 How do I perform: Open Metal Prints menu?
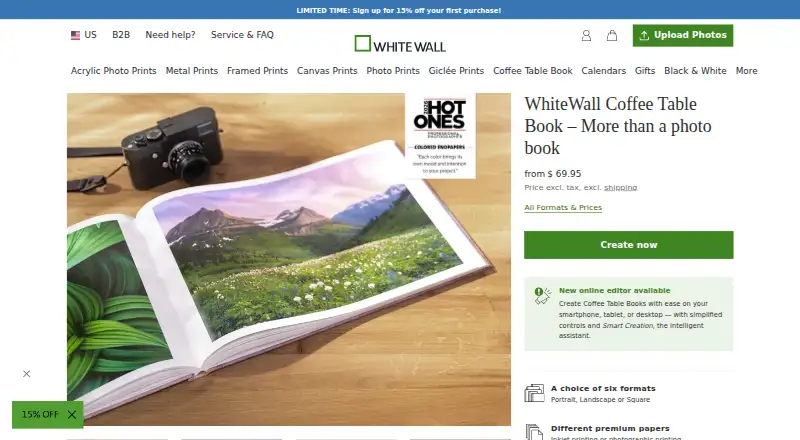pyautogui.click(x=192, y=71)
